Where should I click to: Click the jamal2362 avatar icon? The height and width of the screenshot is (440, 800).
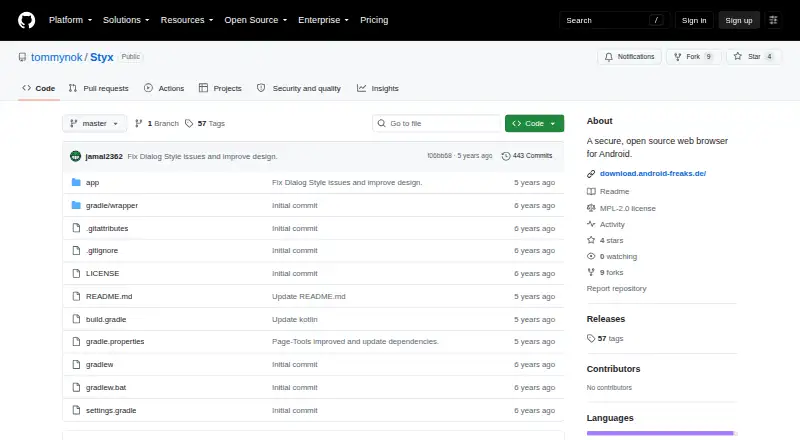click(x=76, y=156)
